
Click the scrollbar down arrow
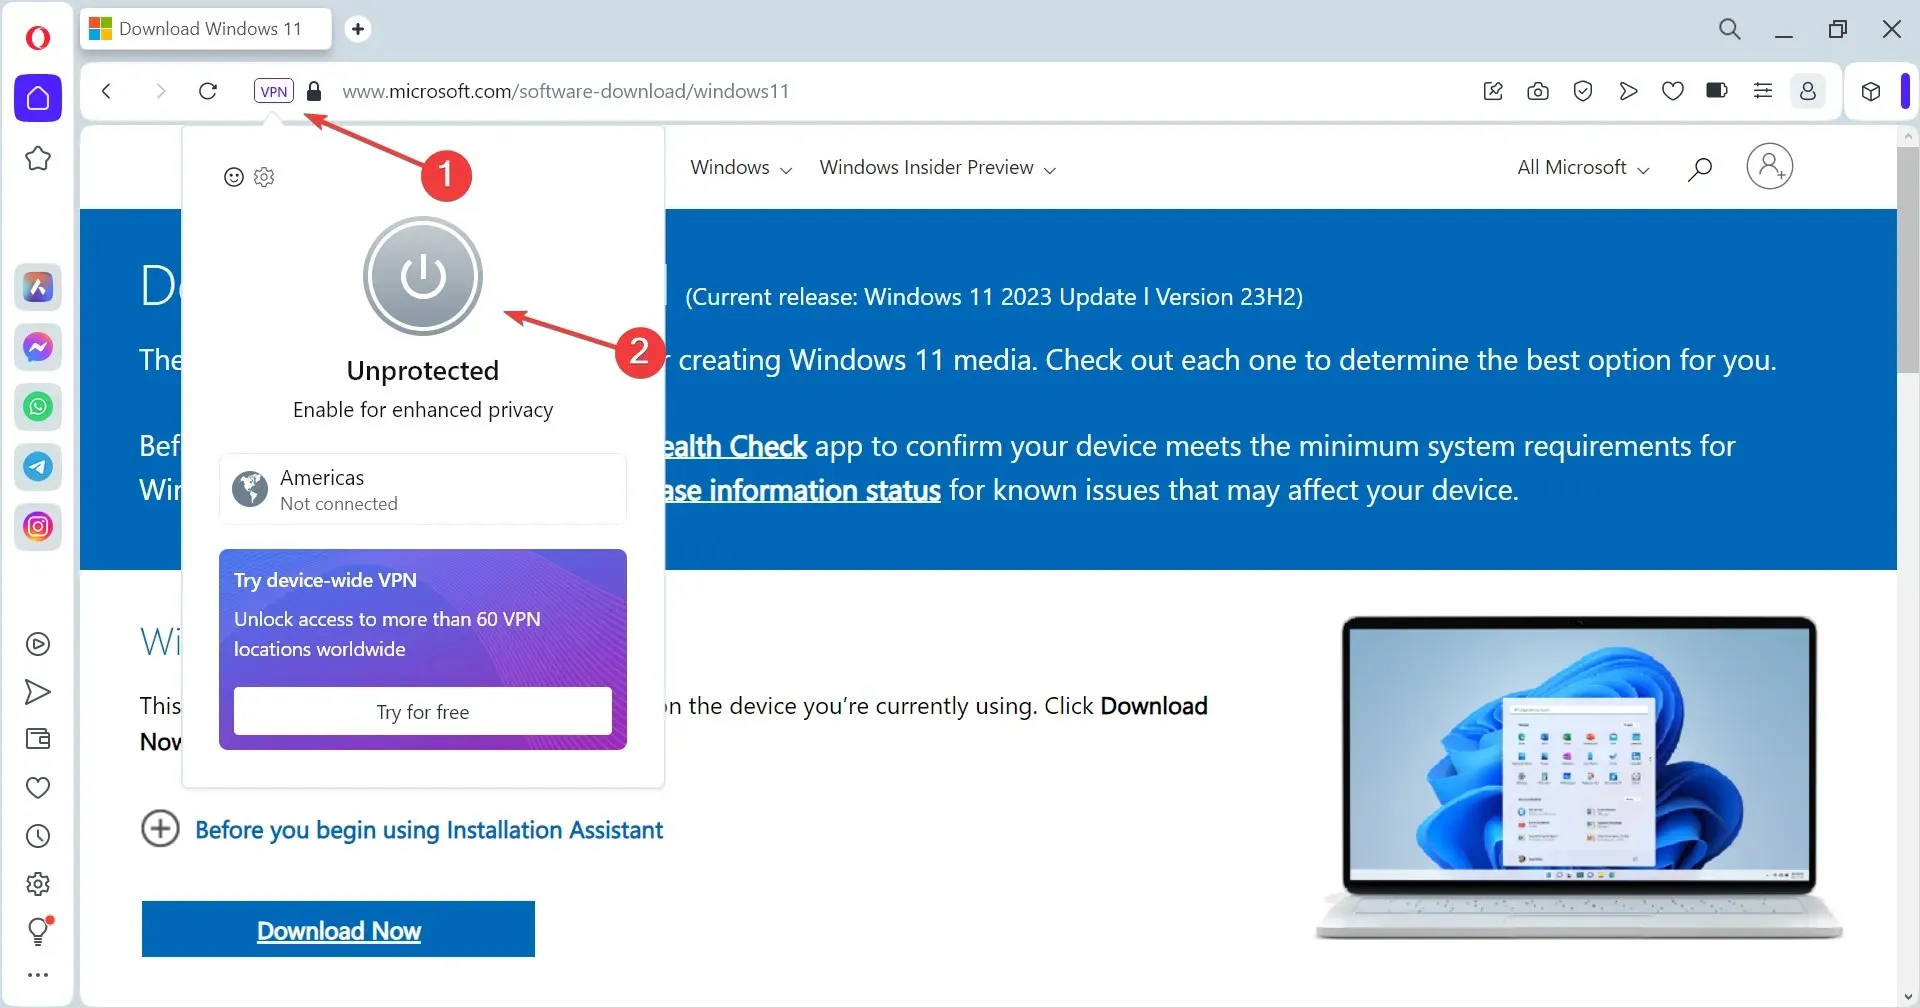(1907, 997)
